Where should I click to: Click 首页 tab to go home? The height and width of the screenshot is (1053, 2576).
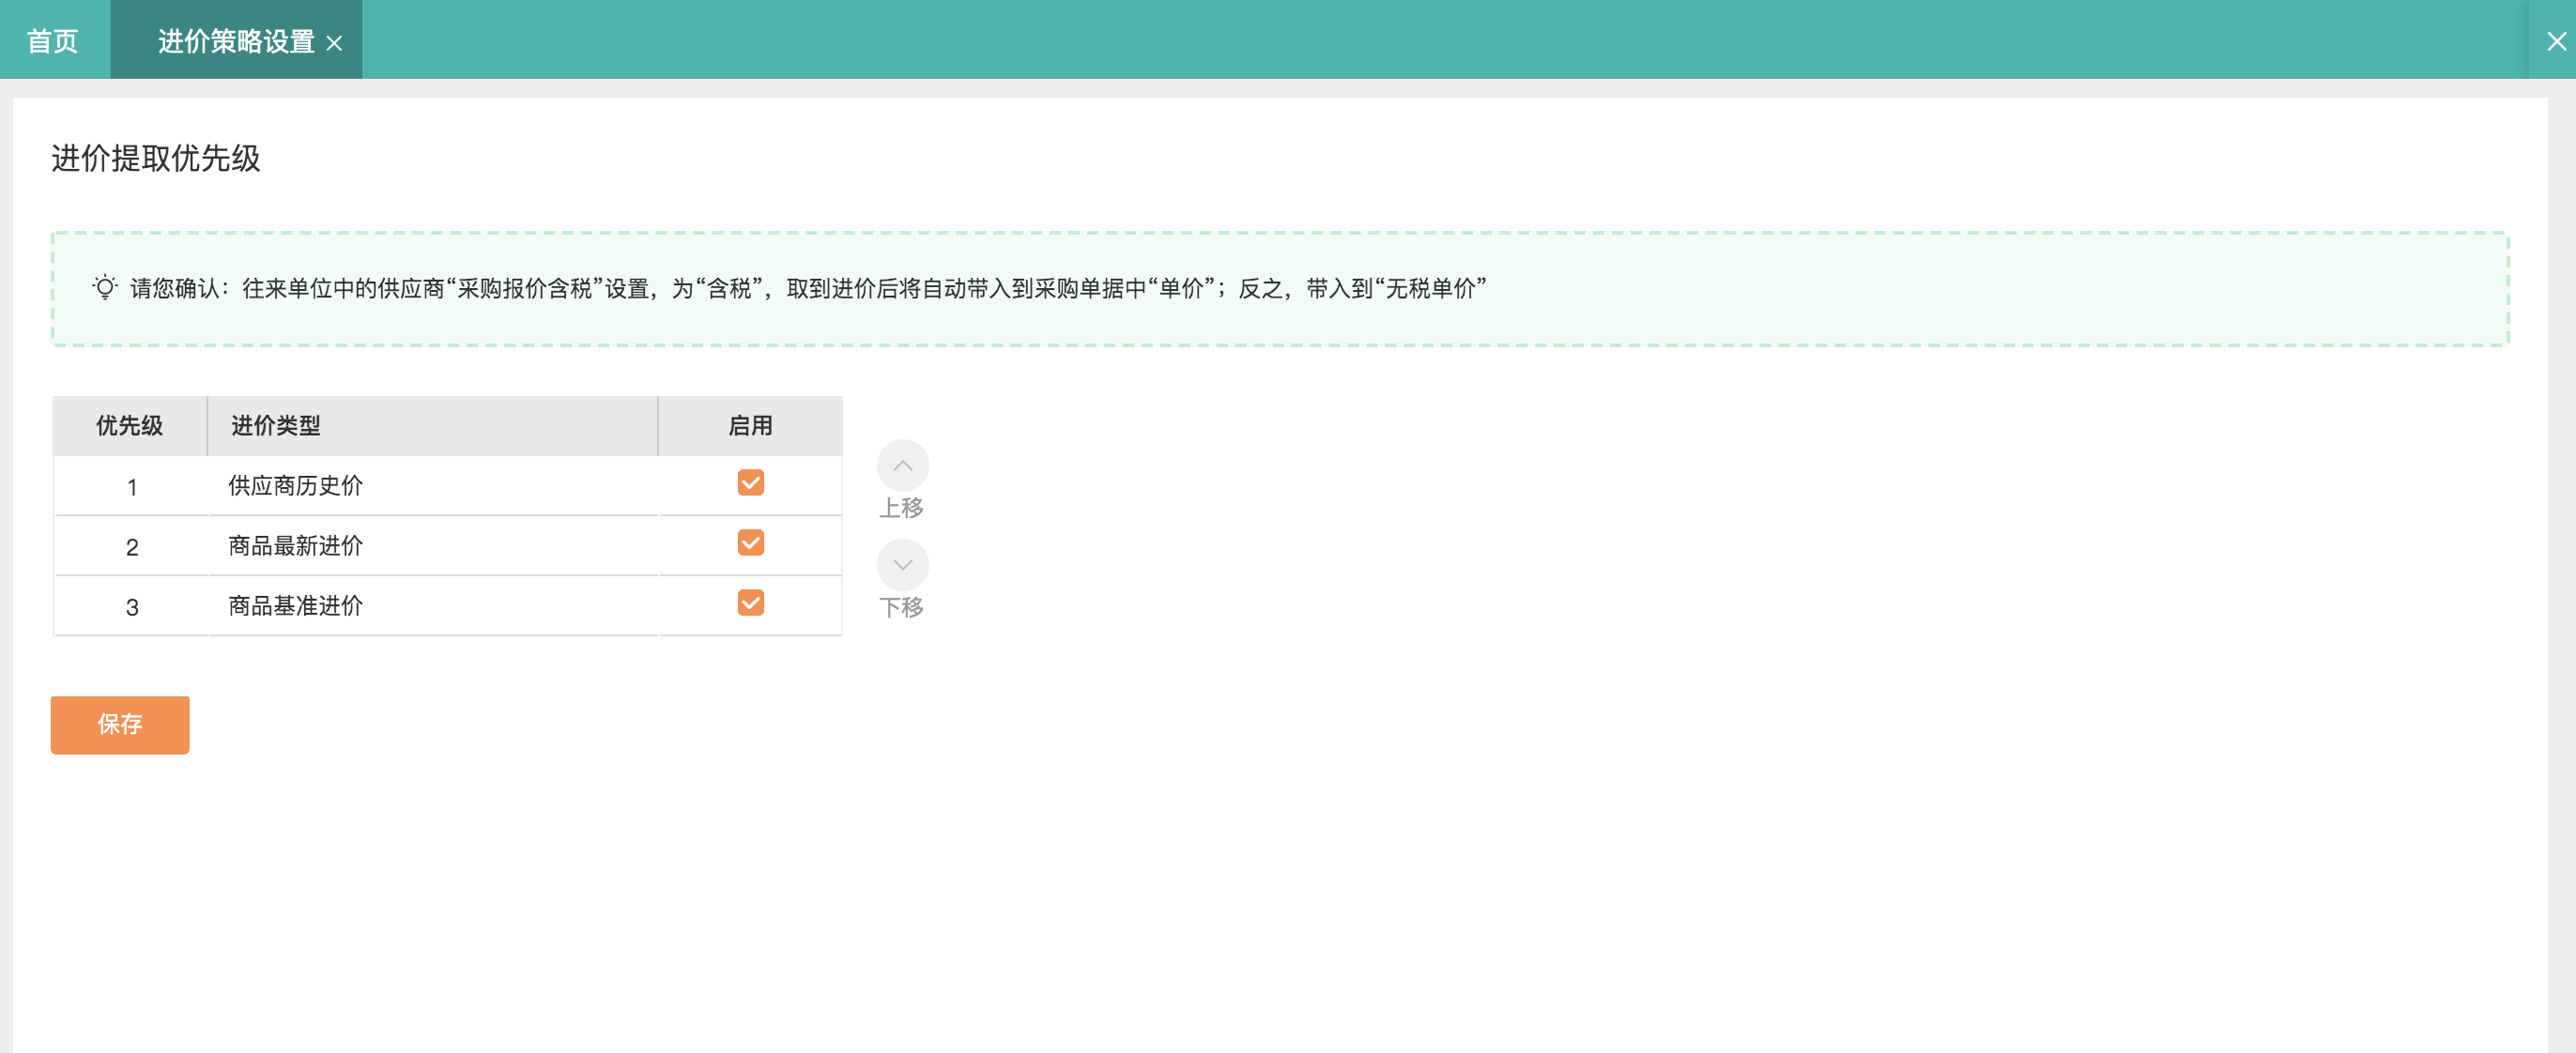pos(56,43)
